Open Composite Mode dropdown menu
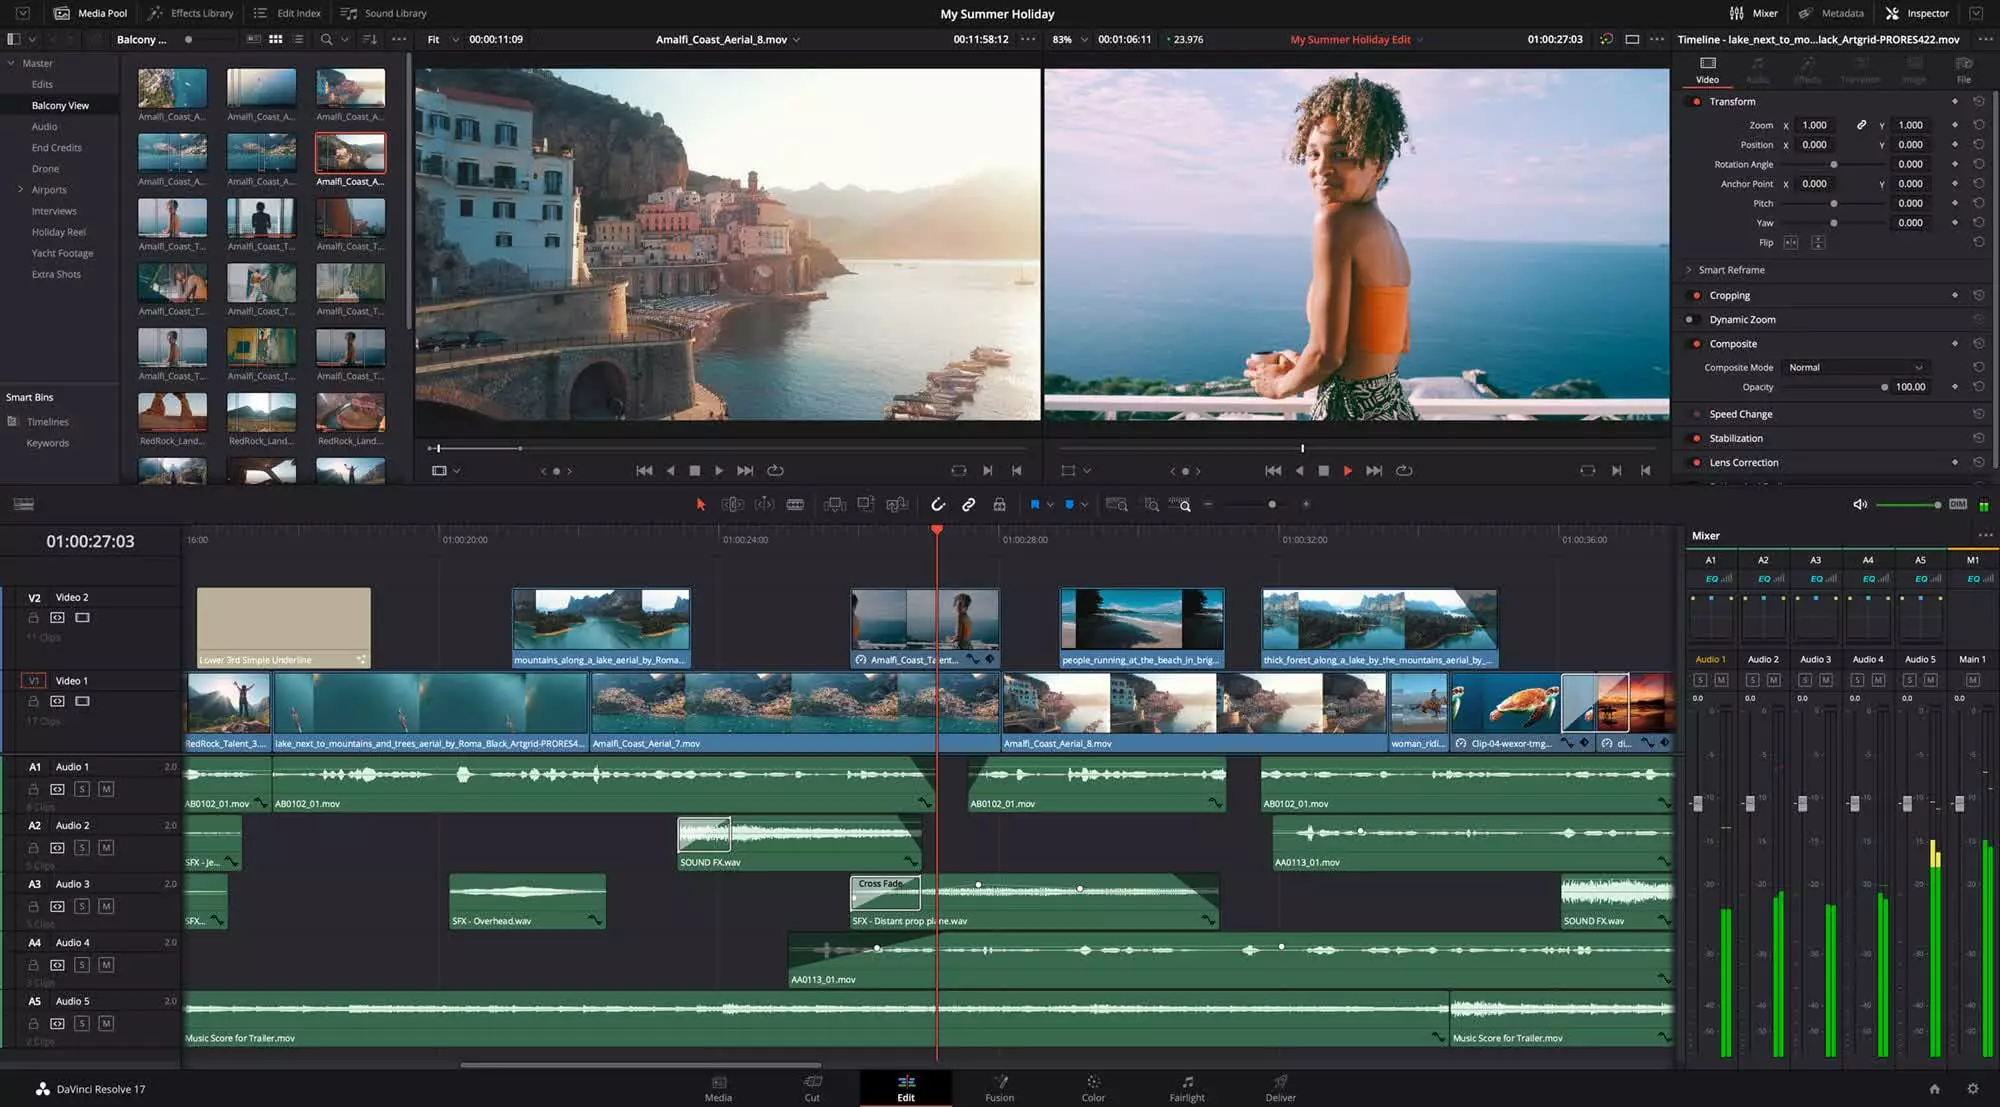This screenshot has width=2000, height=1107. pyautogui.click(x=1857, y=367)
